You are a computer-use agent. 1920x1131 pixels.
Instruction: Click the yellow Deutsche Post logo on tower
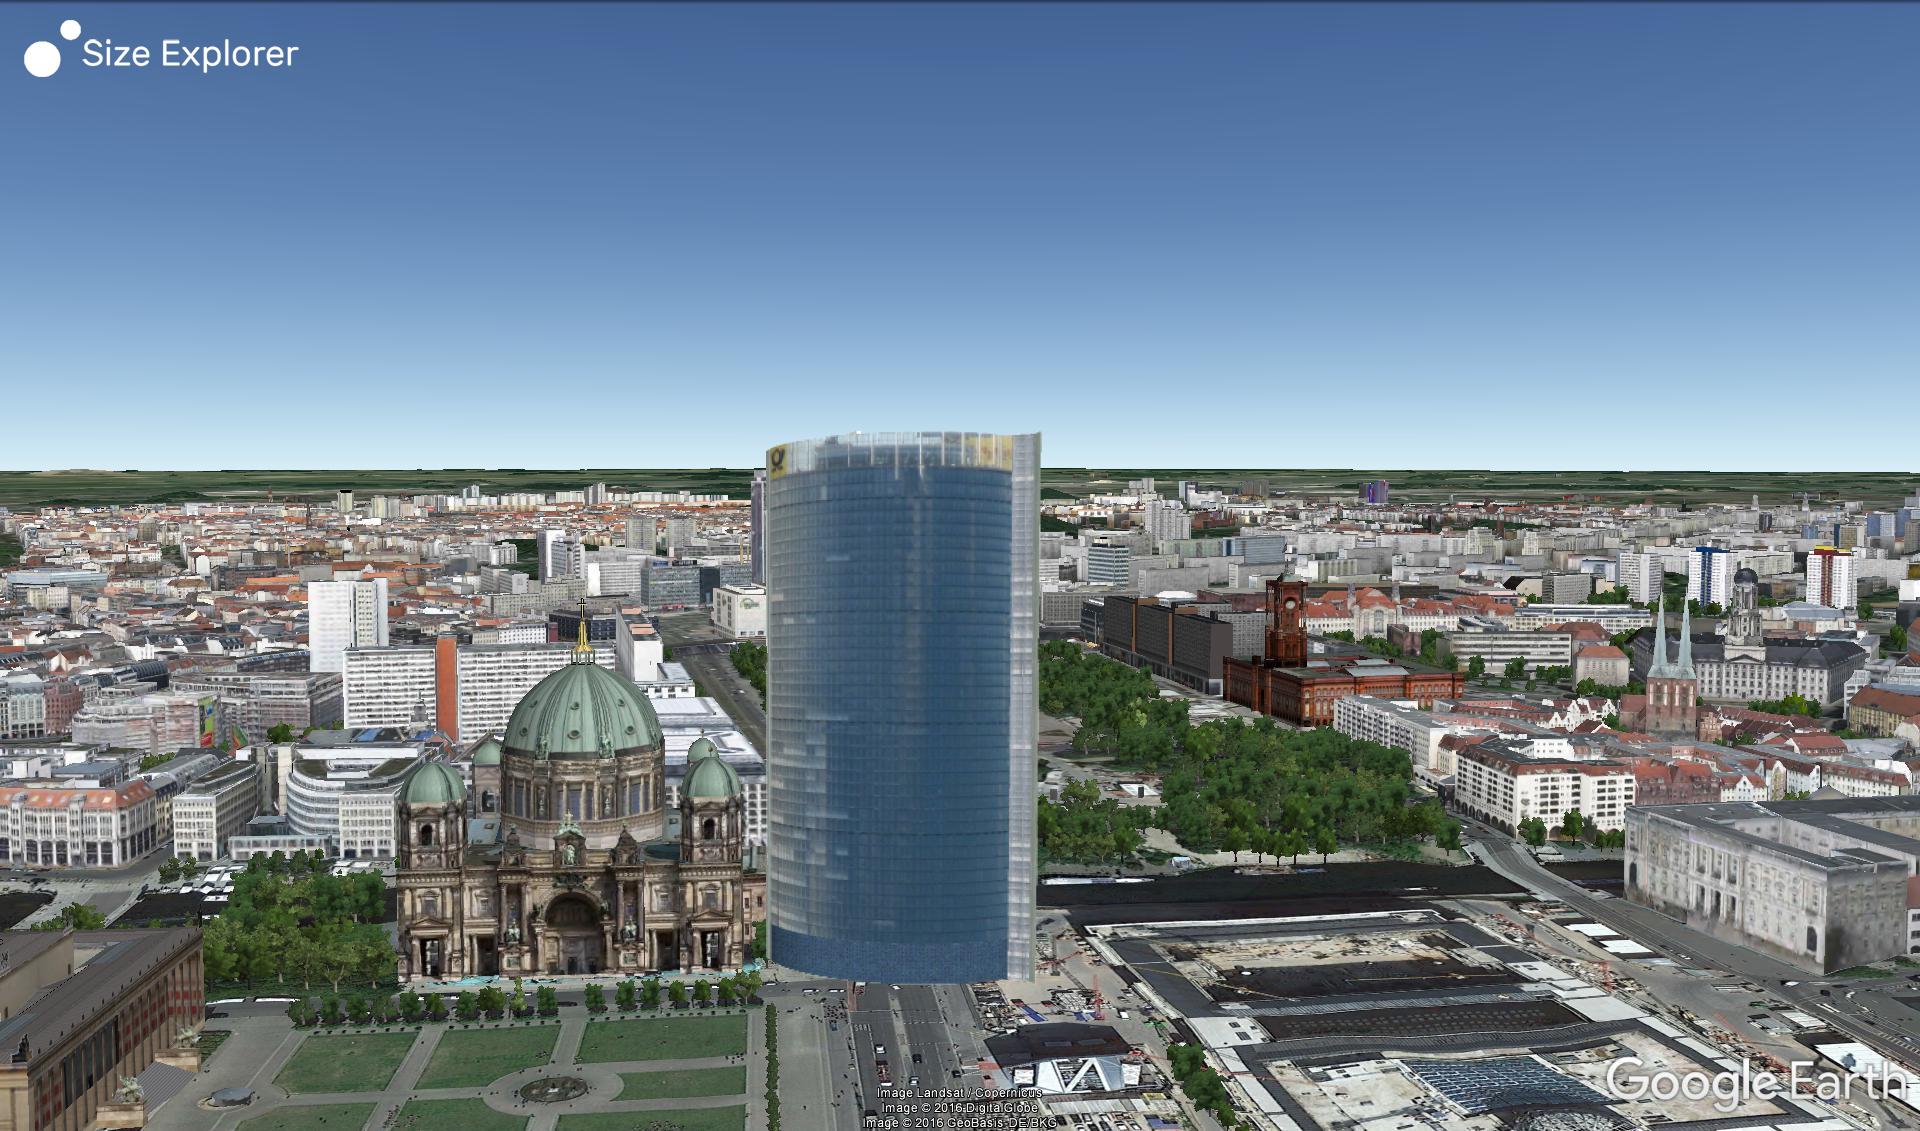point(778,461)
